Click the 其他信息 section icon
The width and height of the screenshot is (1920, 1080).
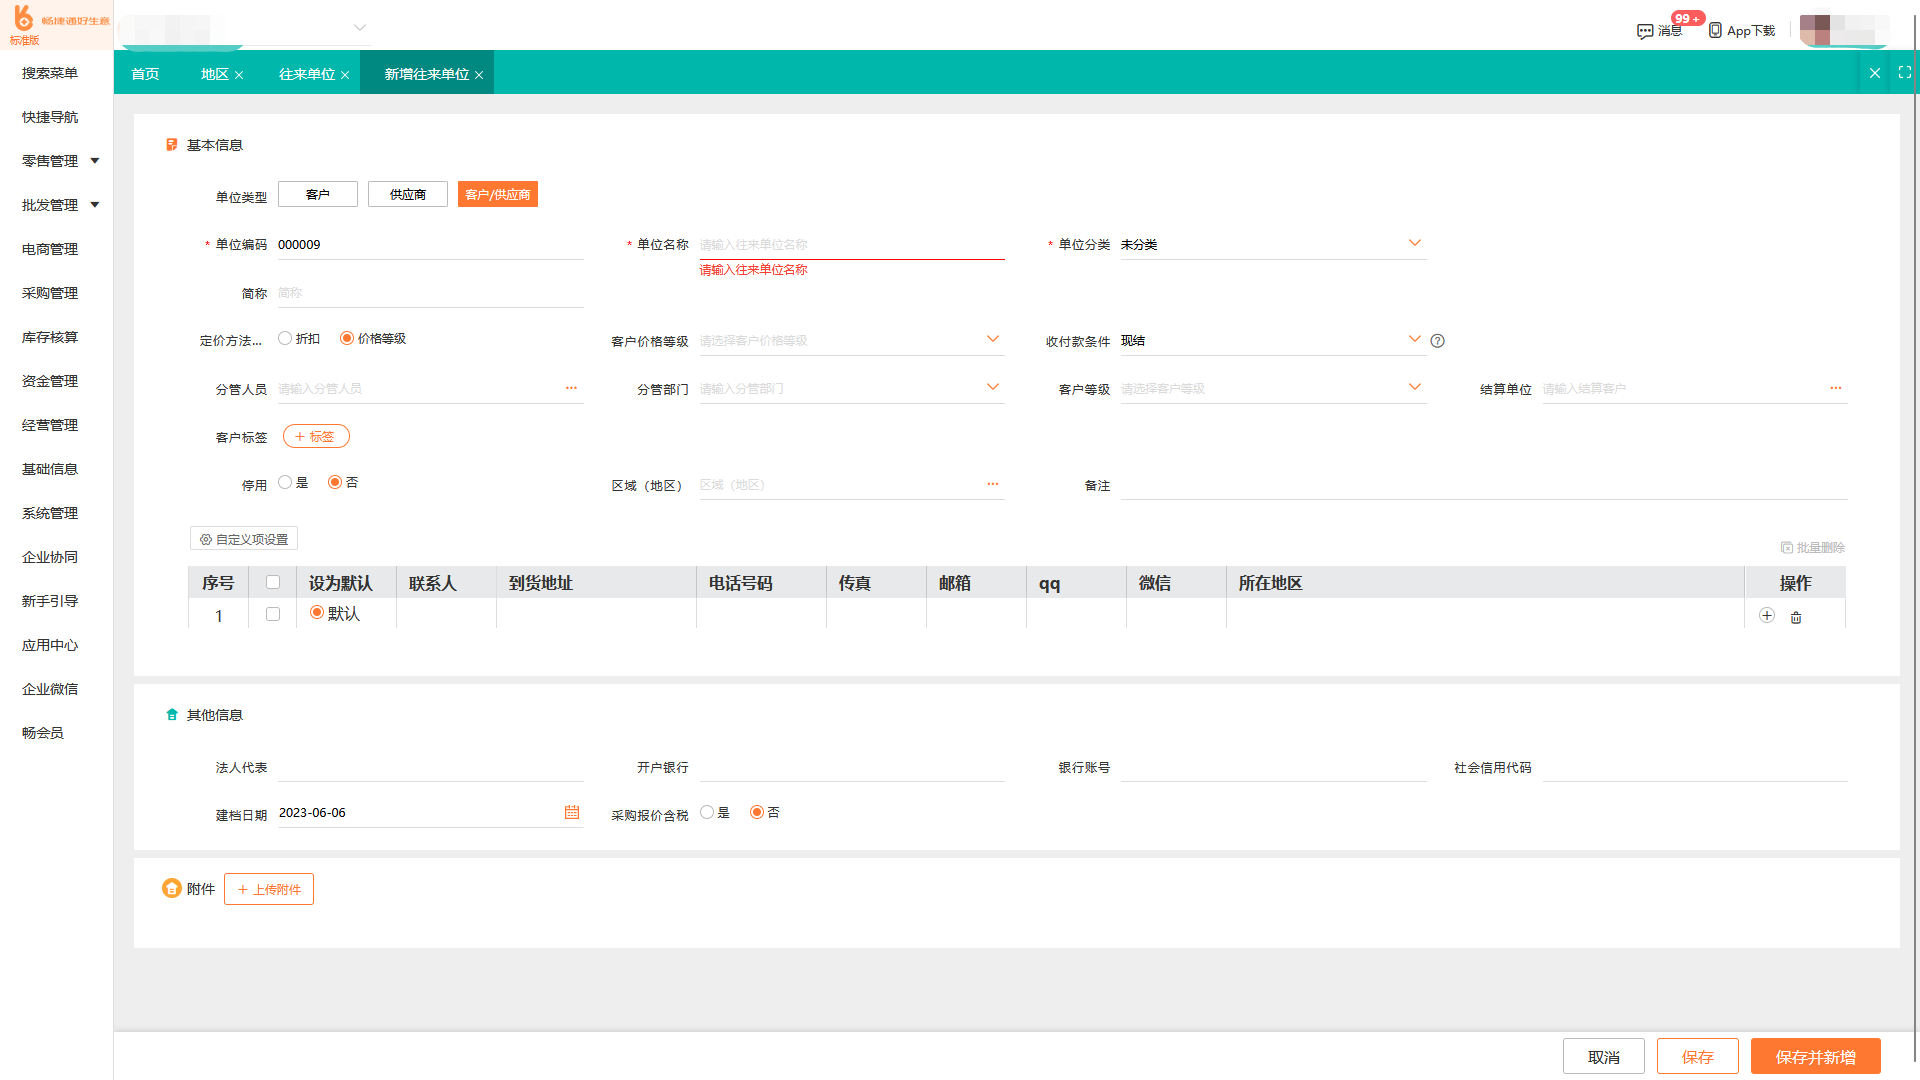[171, 715]
